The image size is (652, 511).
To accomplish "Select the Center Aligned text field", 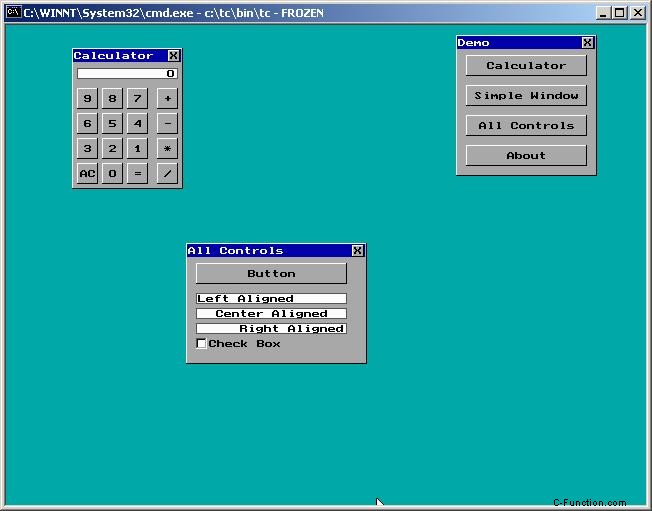I will (x=271, y=313).
